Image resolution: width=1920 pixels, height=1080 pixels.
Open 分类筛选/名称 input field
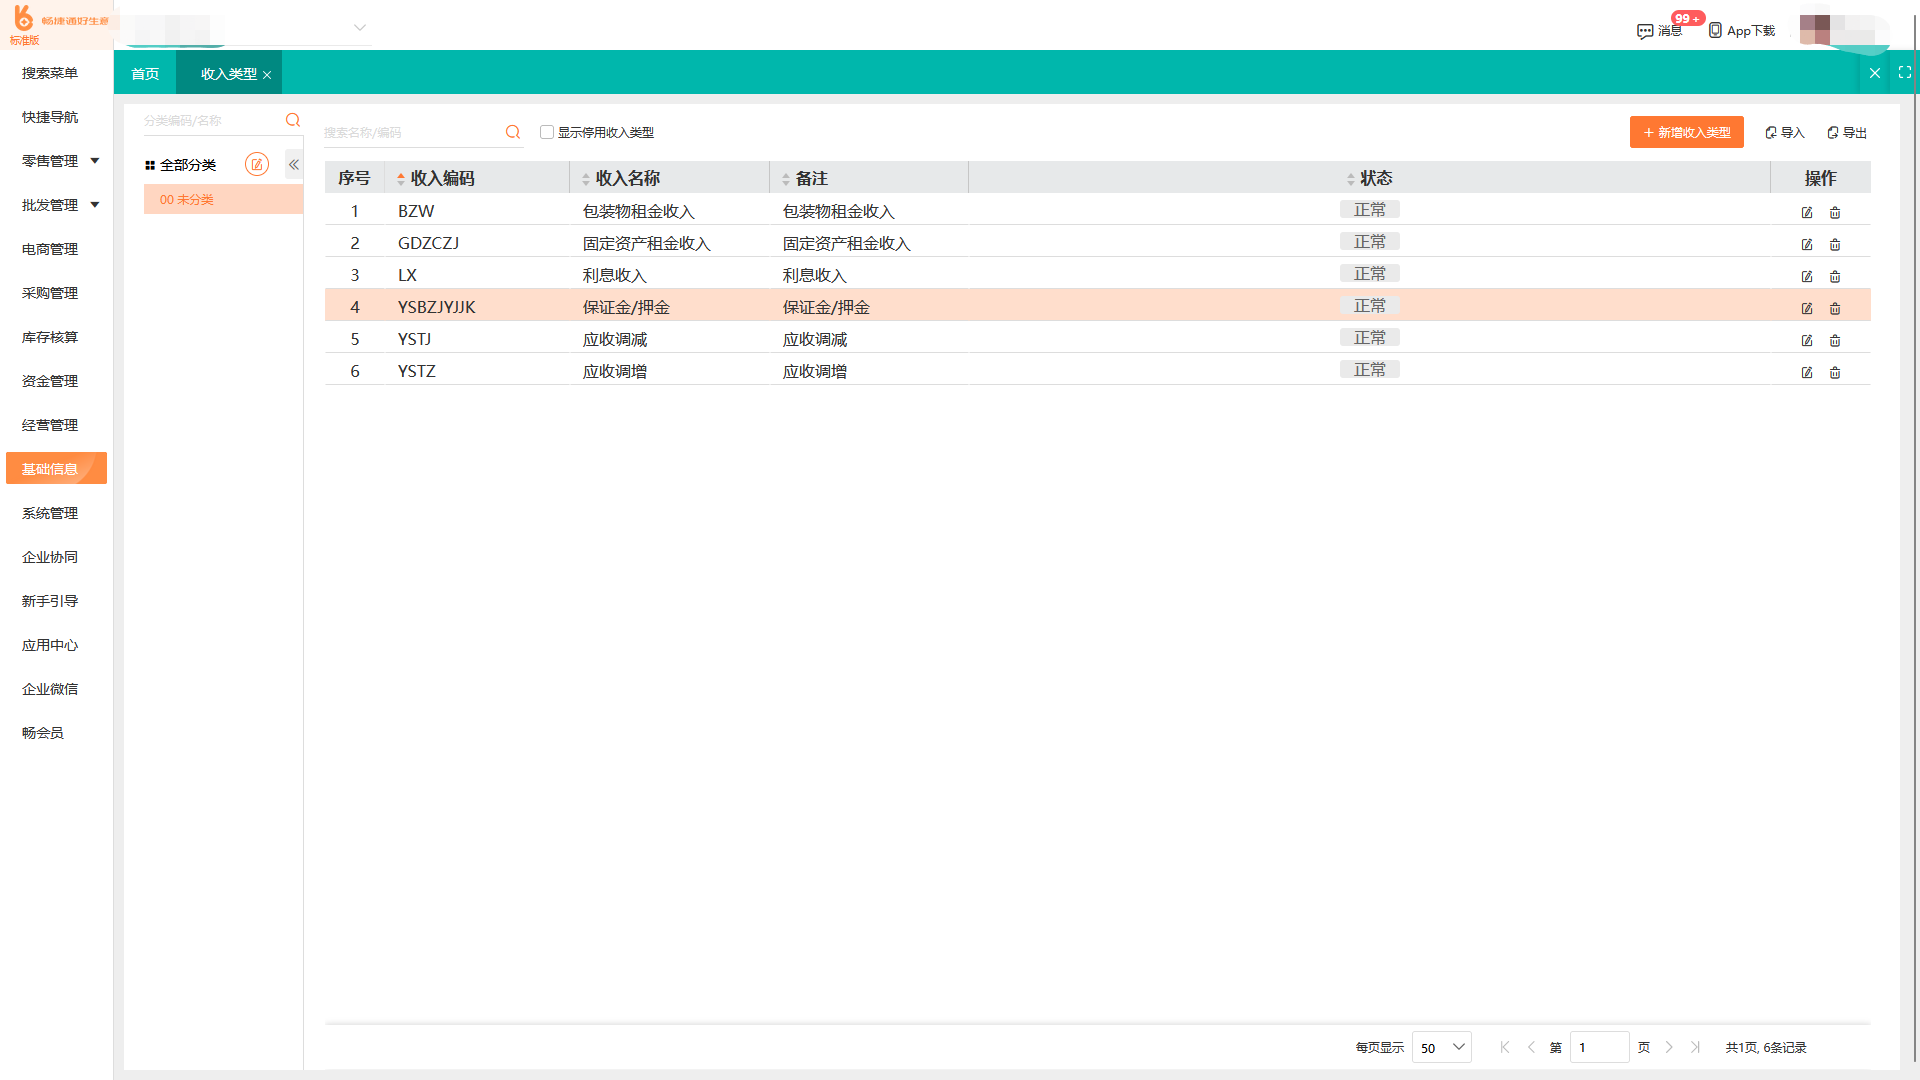coord(211,119)
